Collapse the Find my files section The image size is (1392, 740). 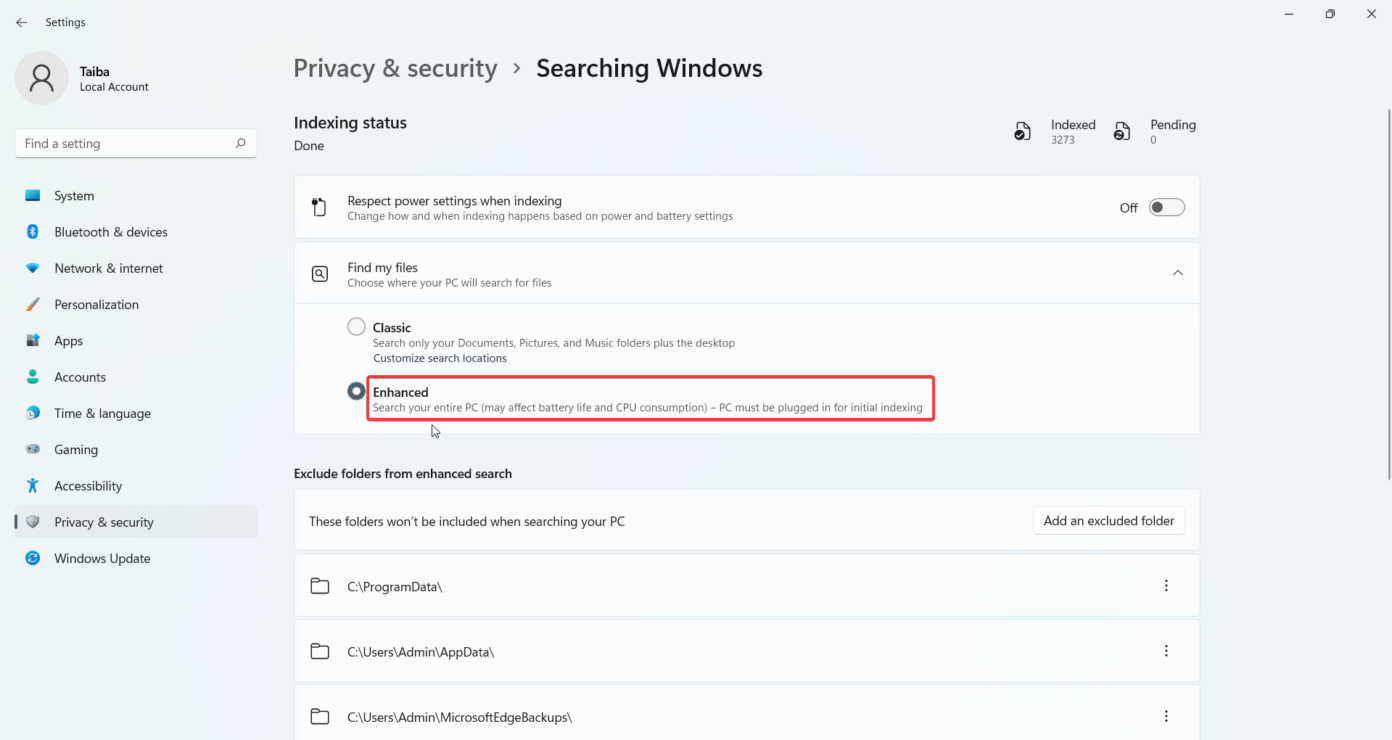pyautogui.click(x=1177, y=272)
